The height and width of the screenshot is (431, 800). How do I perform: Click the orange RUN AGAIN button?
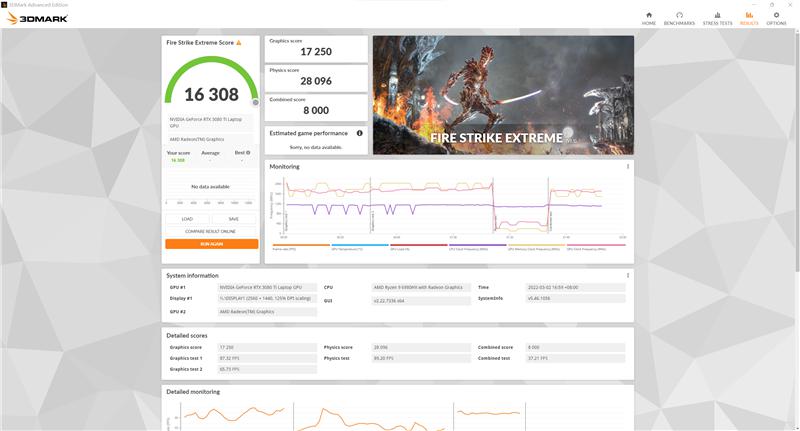(211, 244)
